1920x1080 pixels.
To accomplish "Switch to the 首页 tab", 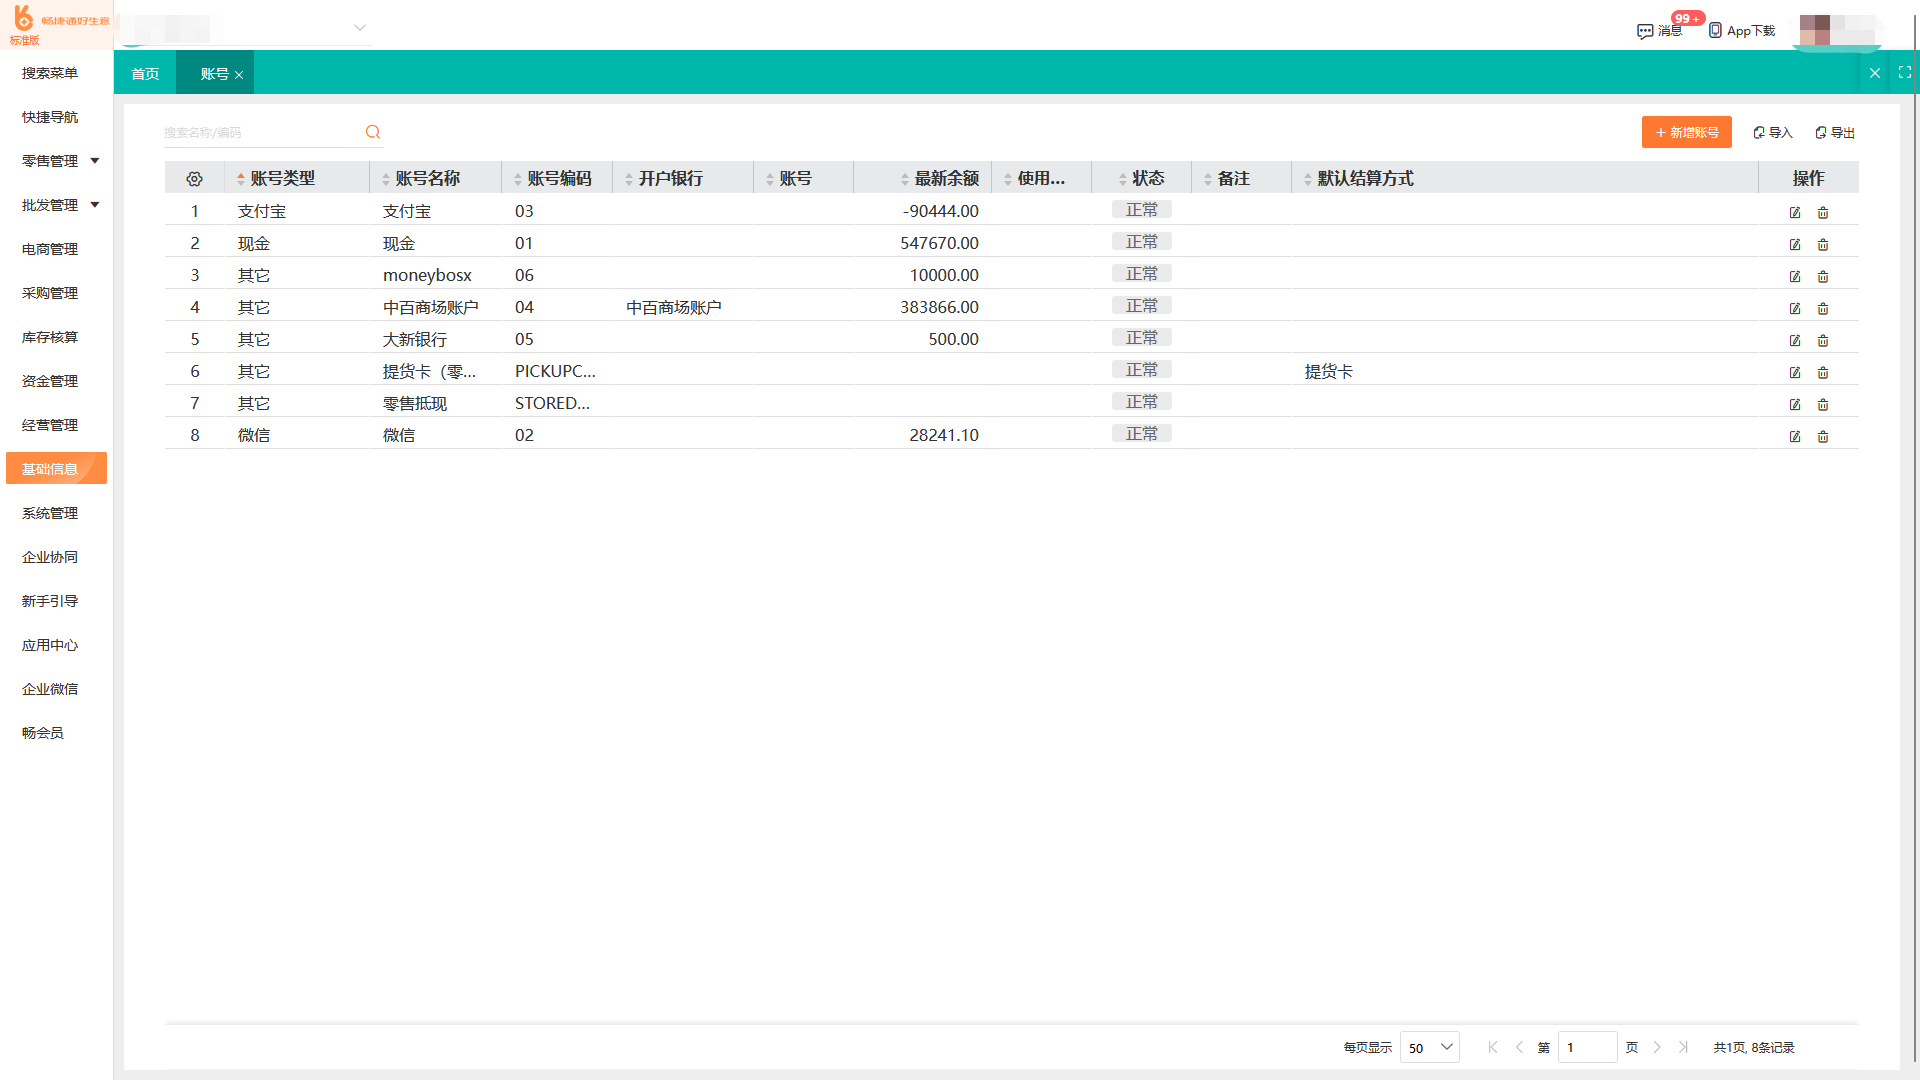I will pyautogui.click(x=146, y=73).
